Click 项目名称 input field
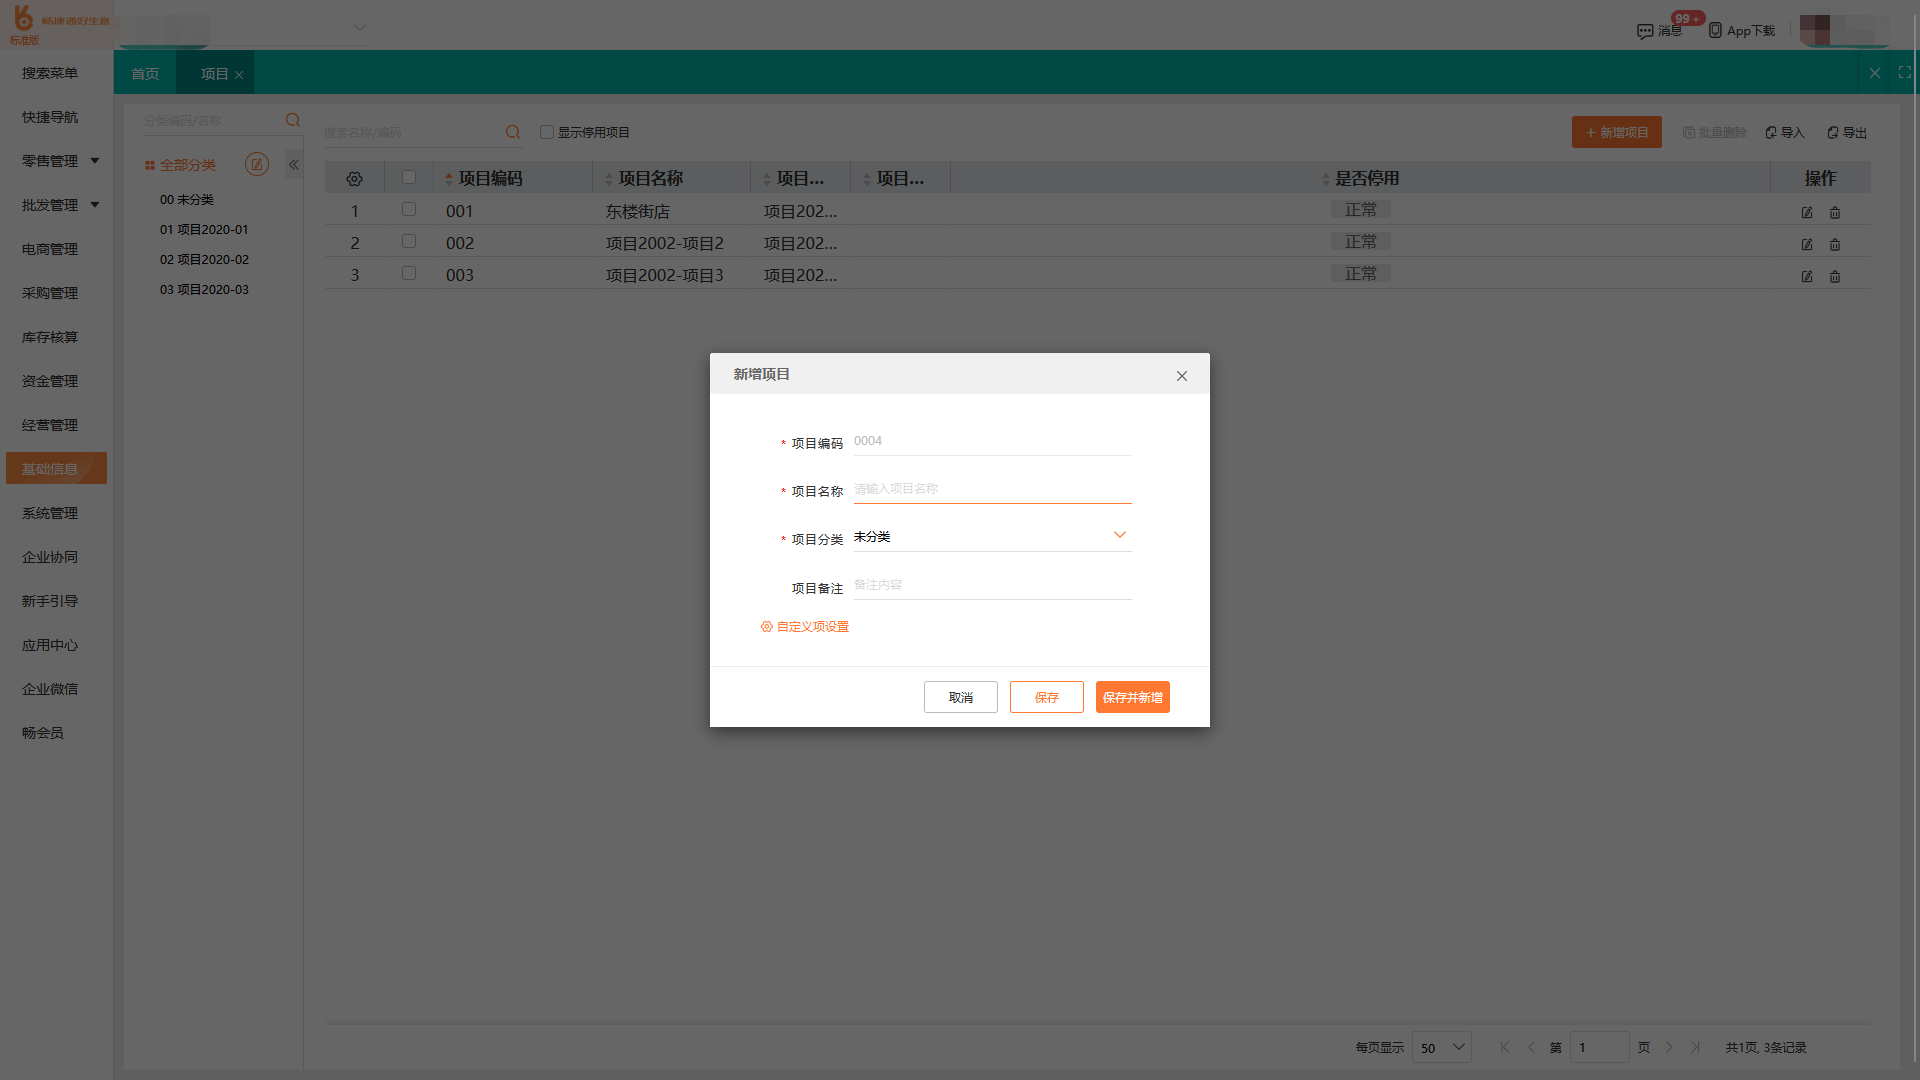1920x1080 pixels. (x=990, y=488)
